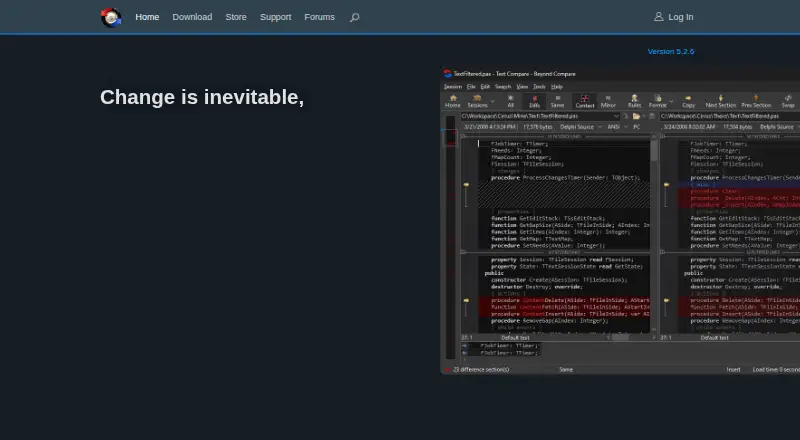Open the Store page
800x440 pixels.
pyautogui.click(x=236, y=17)
